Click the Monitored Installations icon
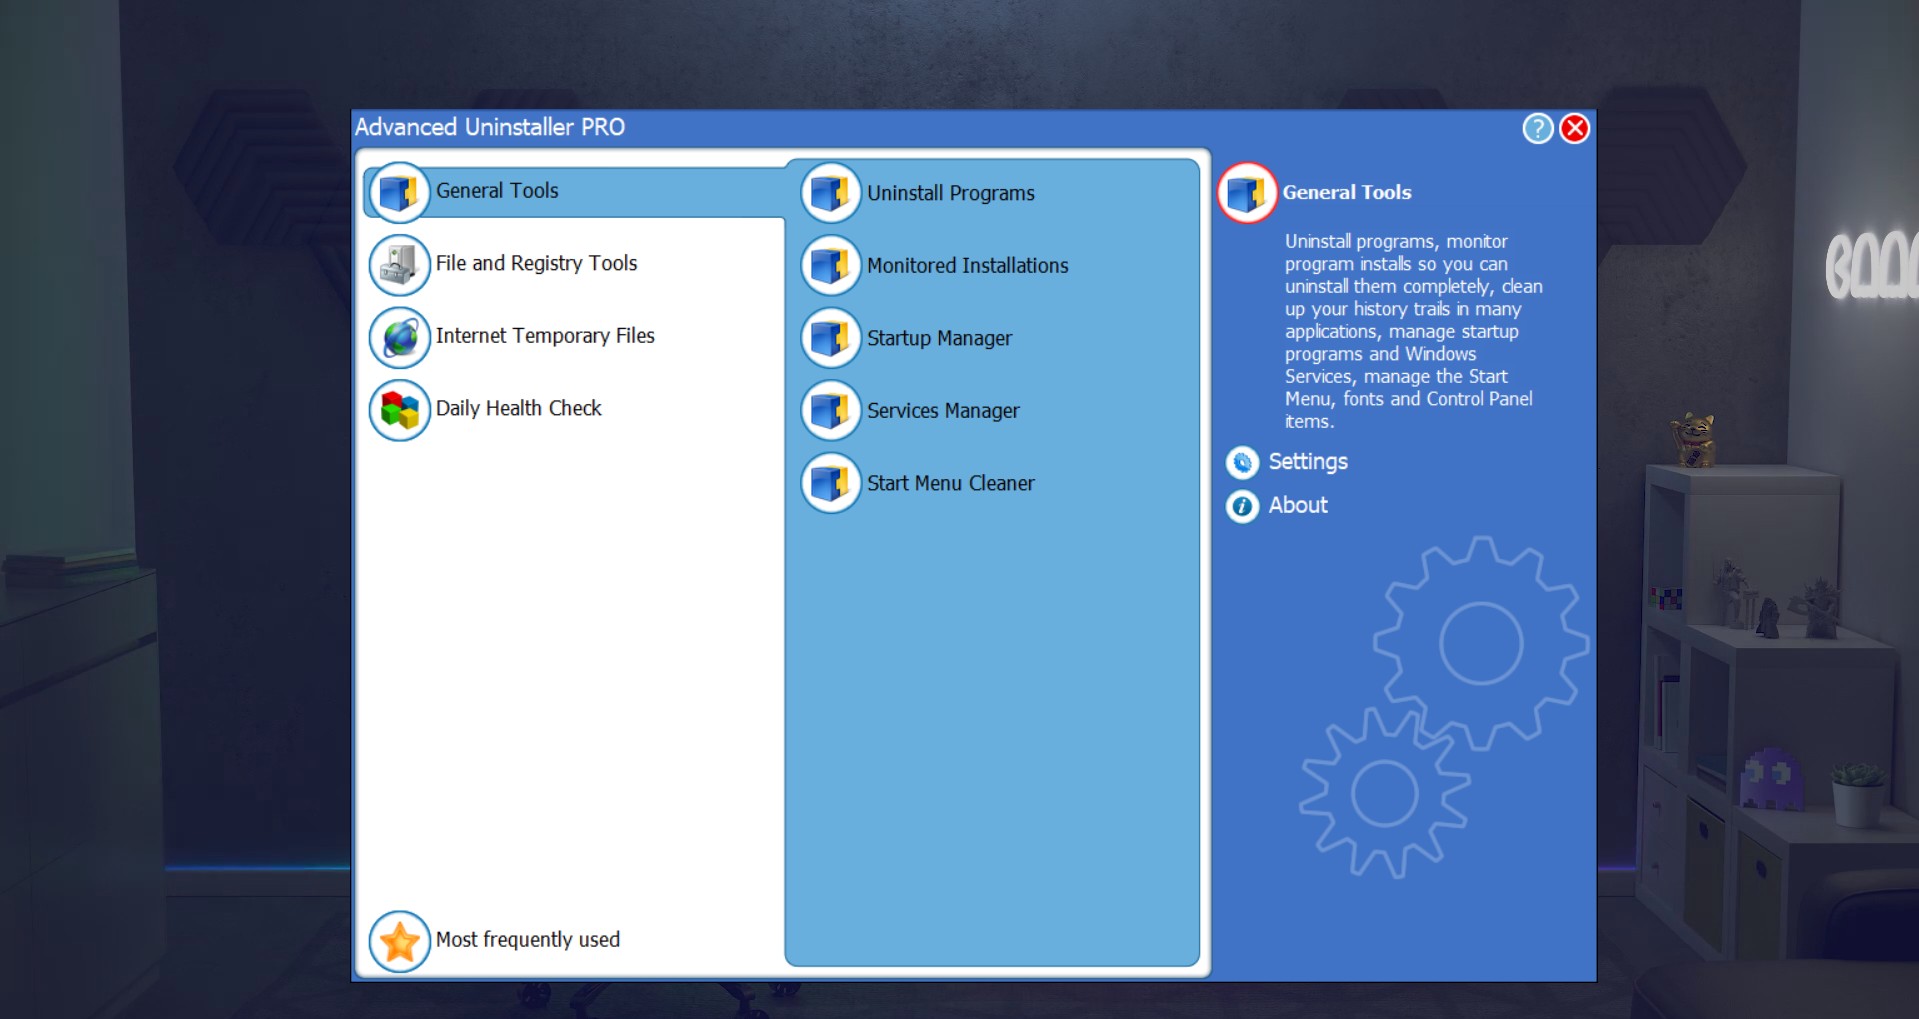 pyautogui.click(x=831, y=265)
